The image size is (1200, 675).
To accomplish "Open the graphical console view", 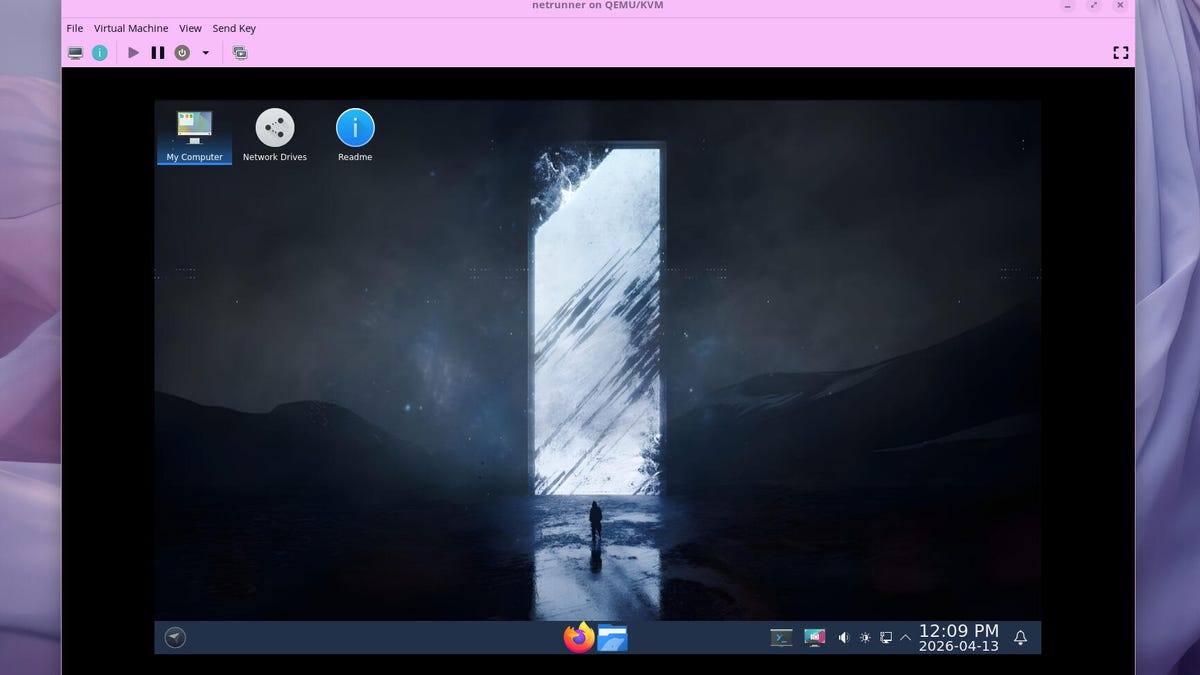I will pyautogui.click(x=75, y=52).
